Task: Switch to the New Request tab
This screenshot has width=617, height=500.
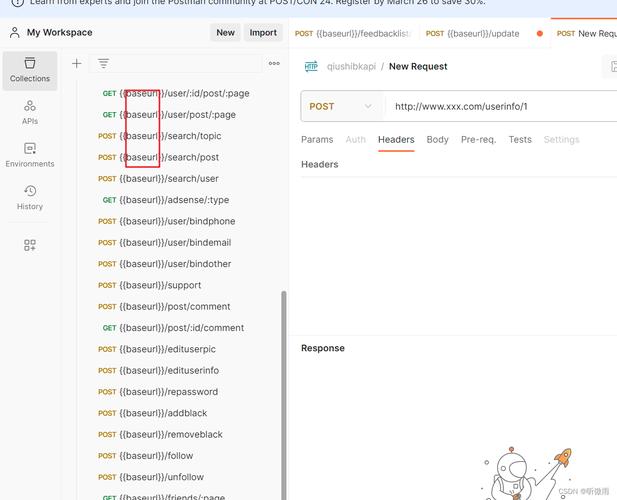Action: tap(584, 34)
